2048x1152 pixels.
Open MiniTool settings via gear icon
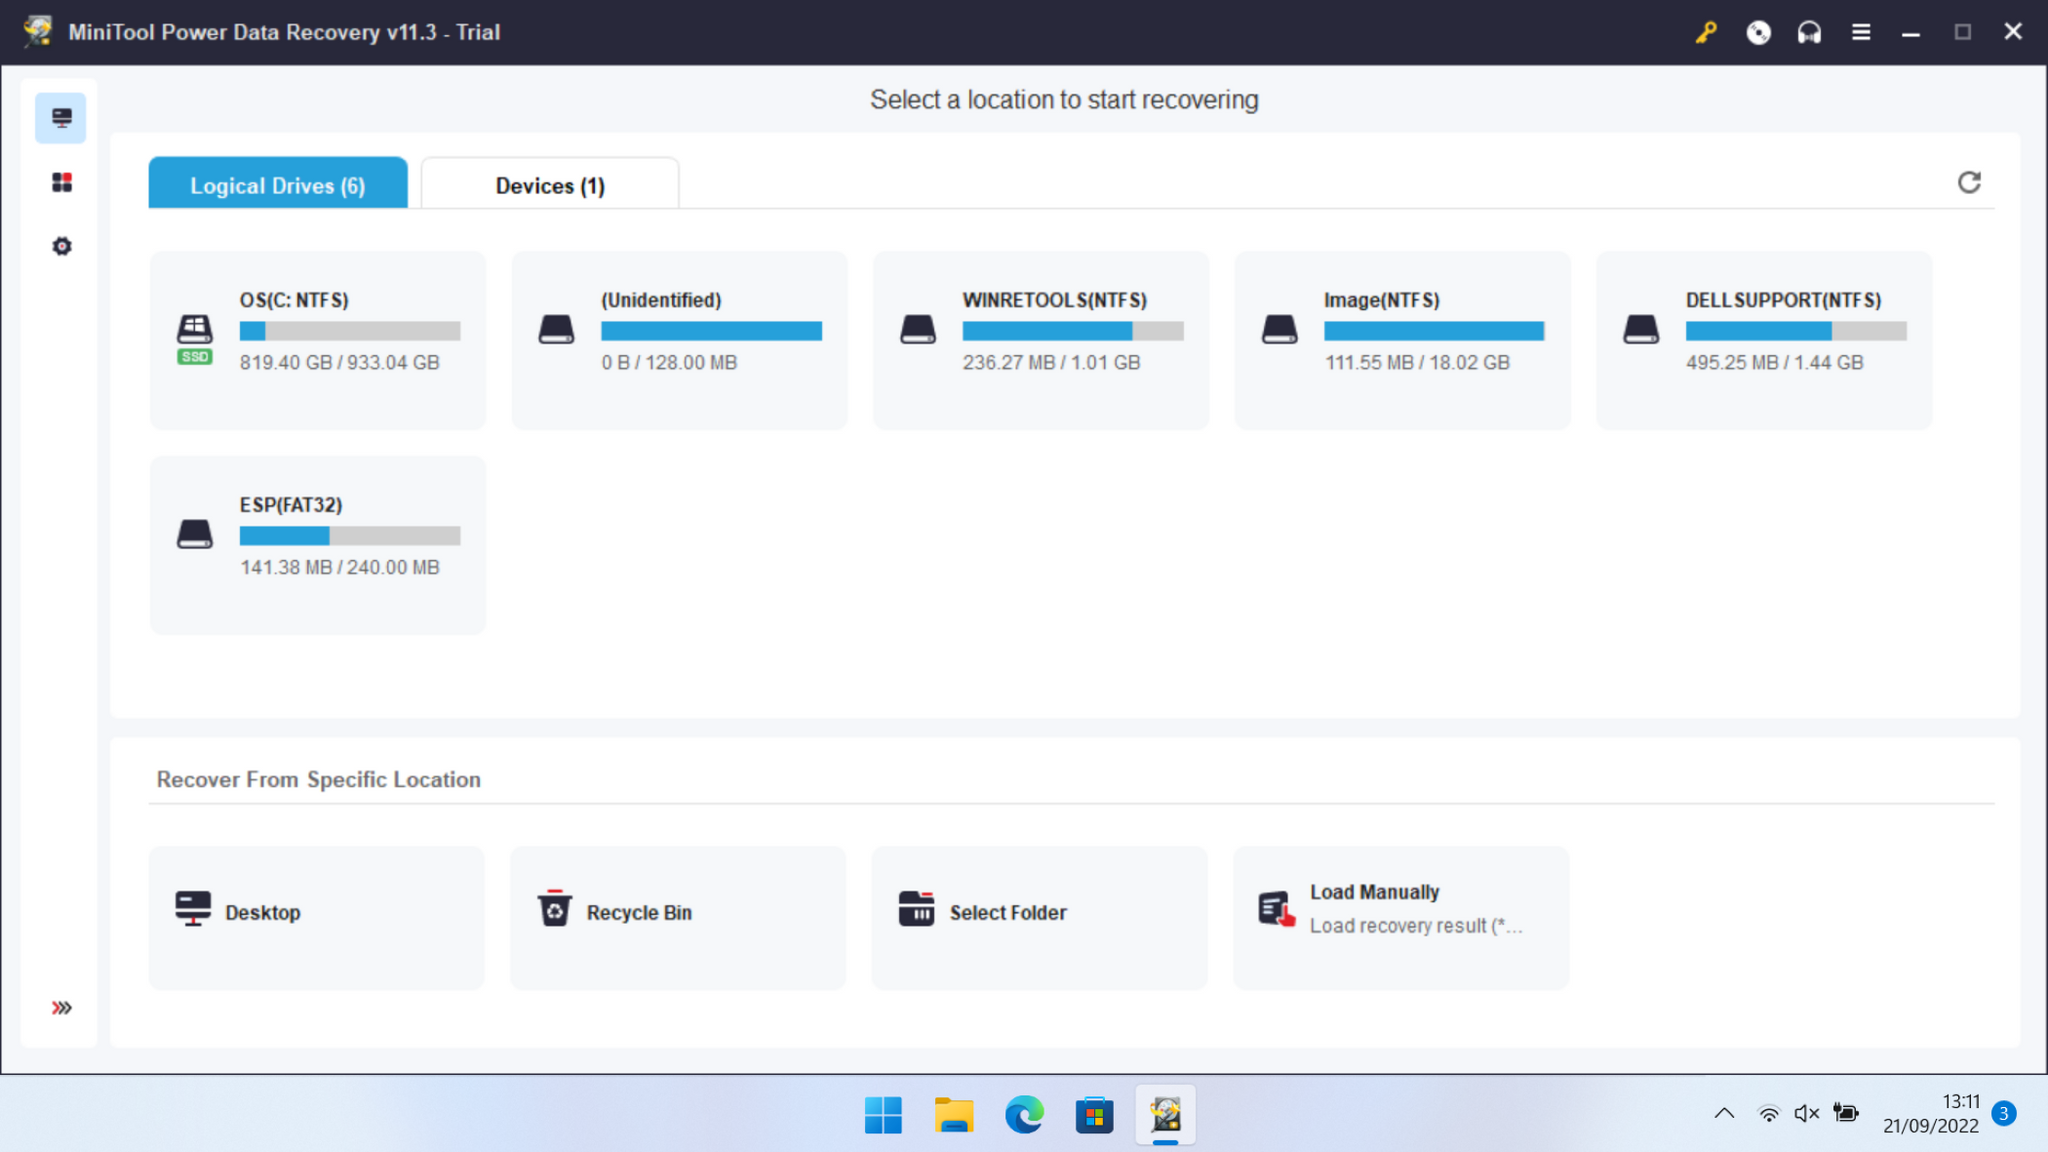(x=62, y=248)
